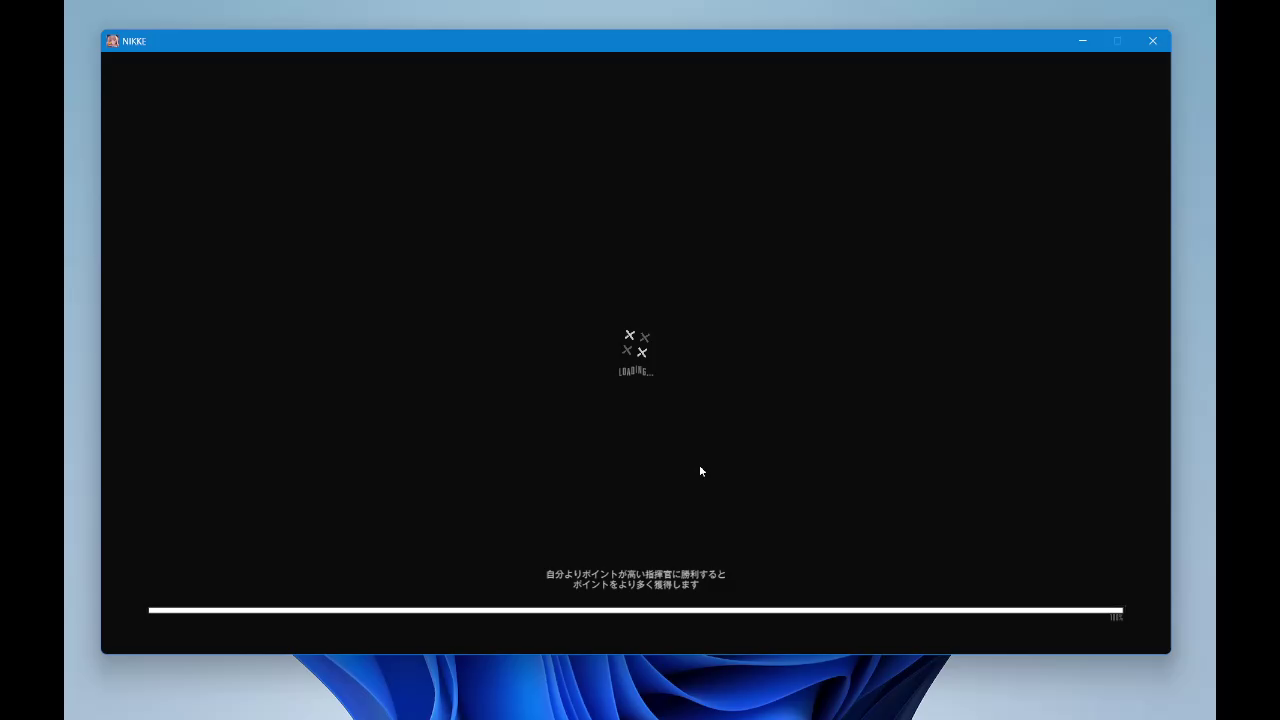Image resolution: width=1280 pixels, height=720 pixels.
Task: Click the bright lower-right X of the spinner
Action: 642,352
